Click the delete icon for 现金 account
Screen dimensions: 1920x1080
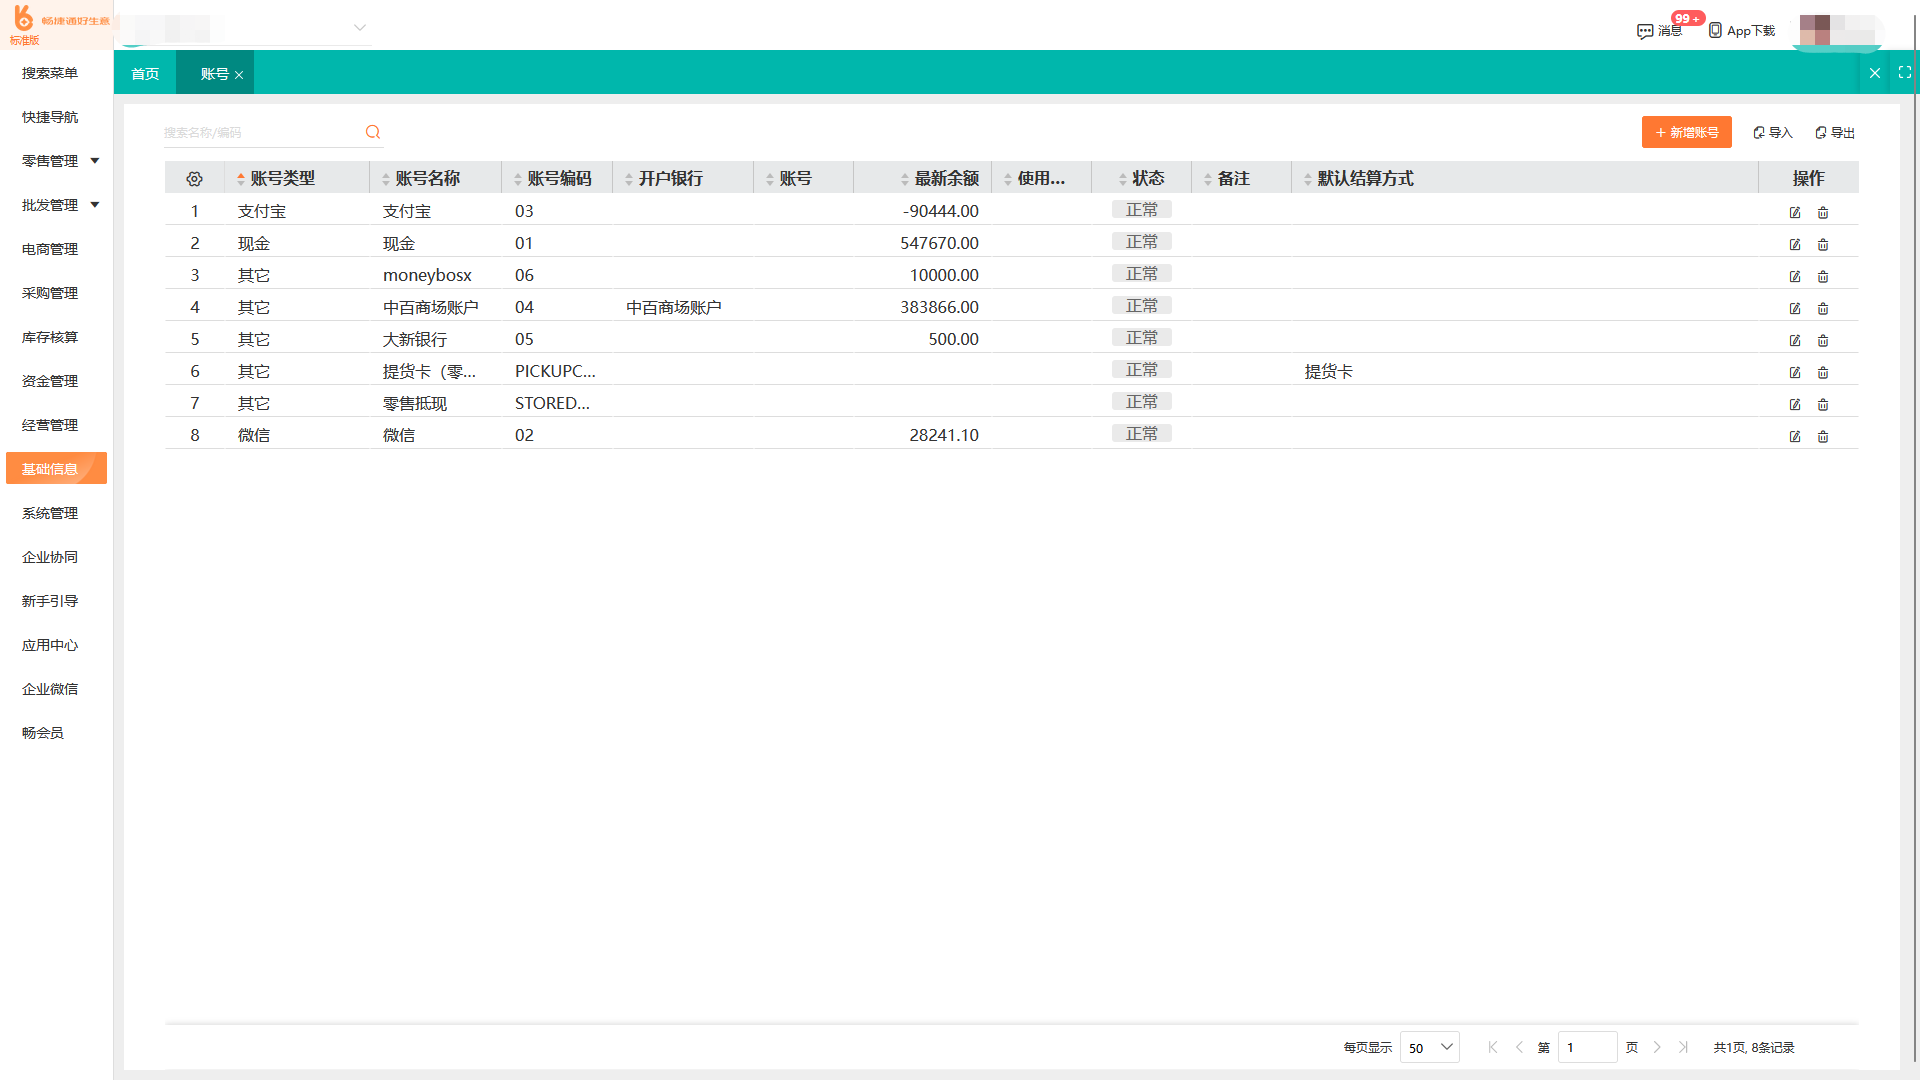tap(1824, 243)
